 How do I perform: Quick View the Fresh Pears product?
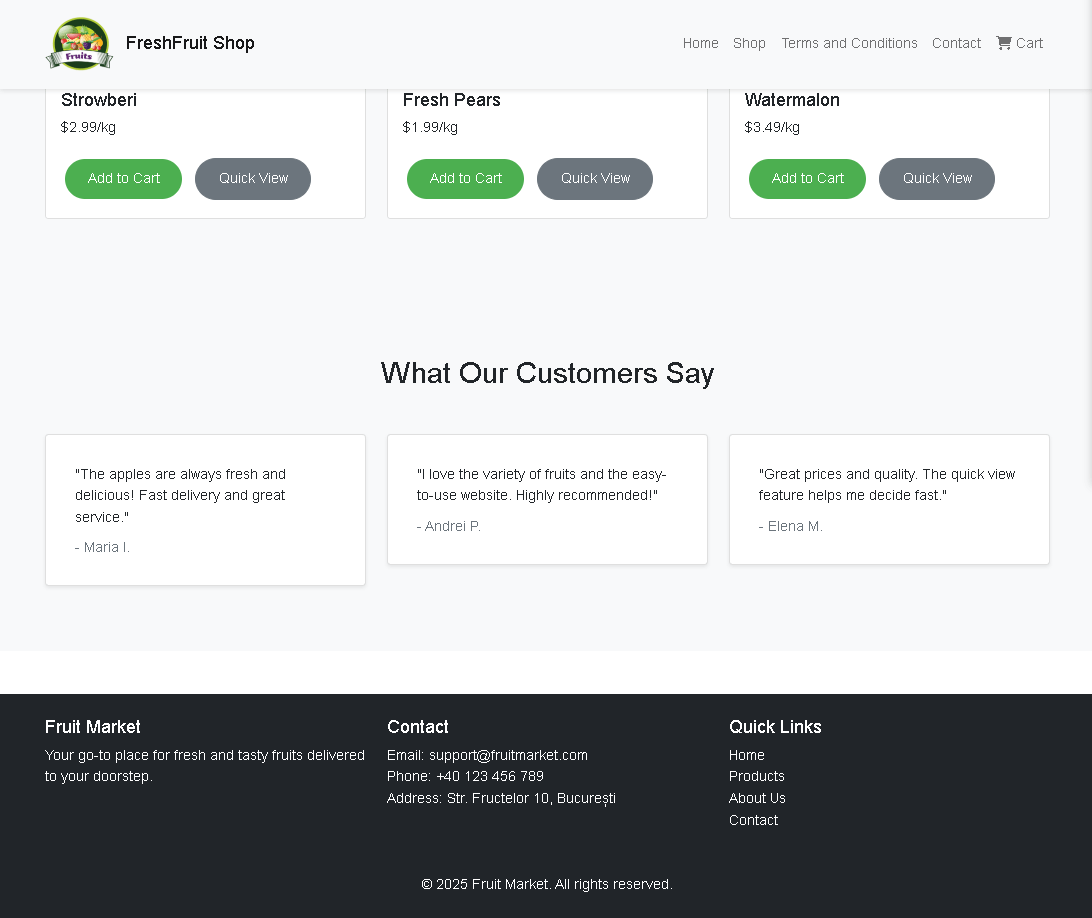[595, 179]
